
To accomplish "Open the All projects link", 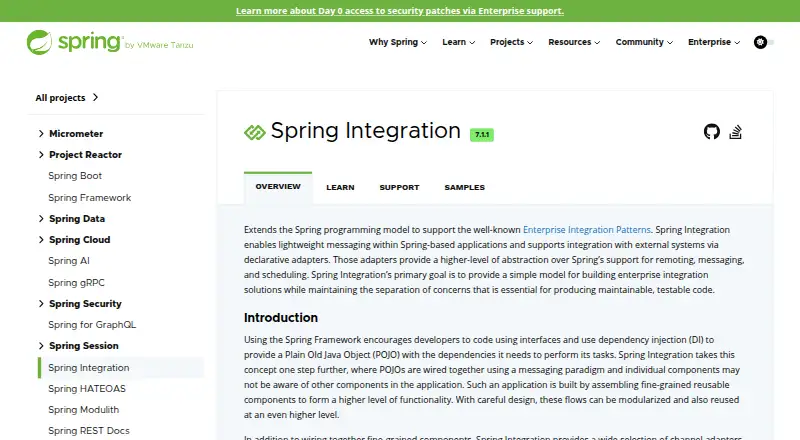I will click(66, 97).
